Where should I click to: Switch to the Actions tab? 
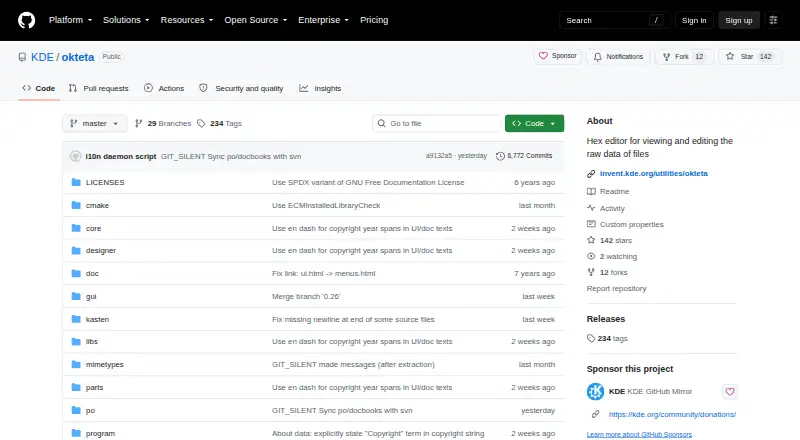164,88
